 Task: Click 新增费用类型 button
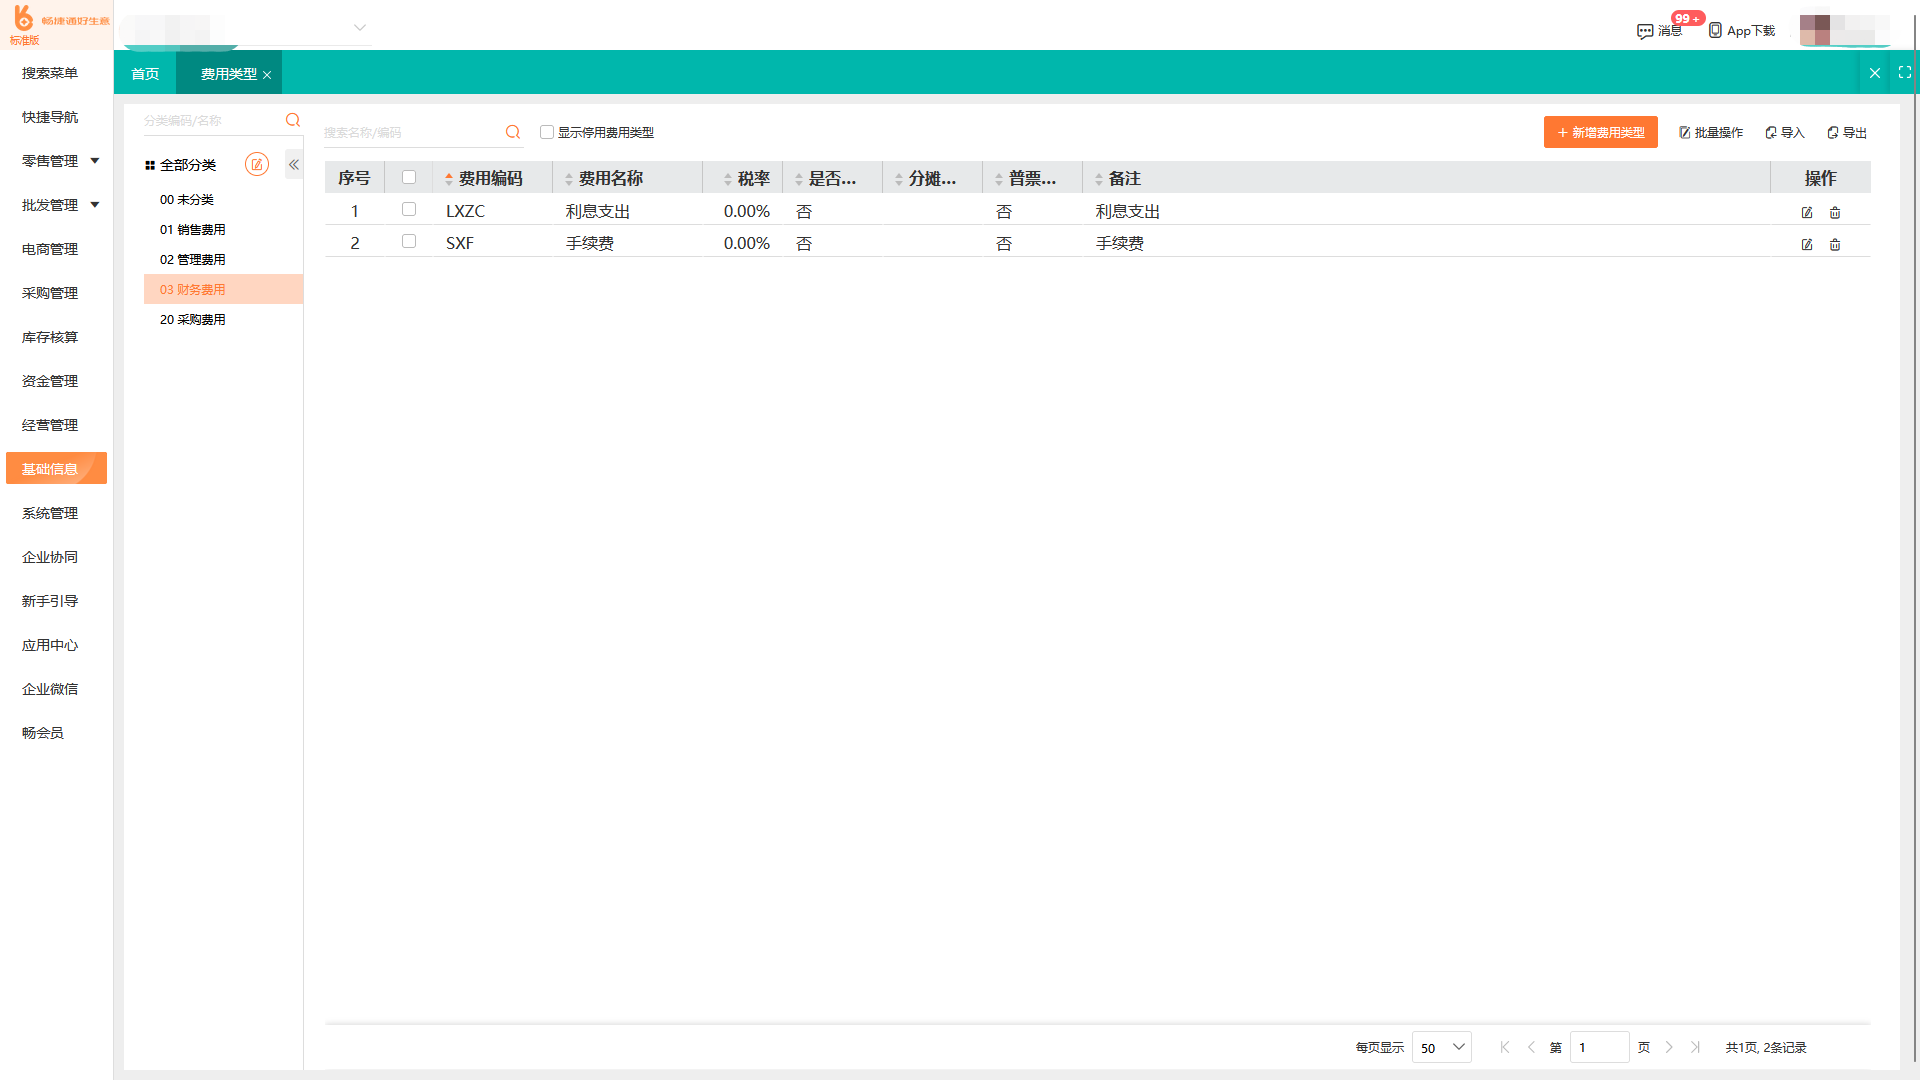point(1600,132)
